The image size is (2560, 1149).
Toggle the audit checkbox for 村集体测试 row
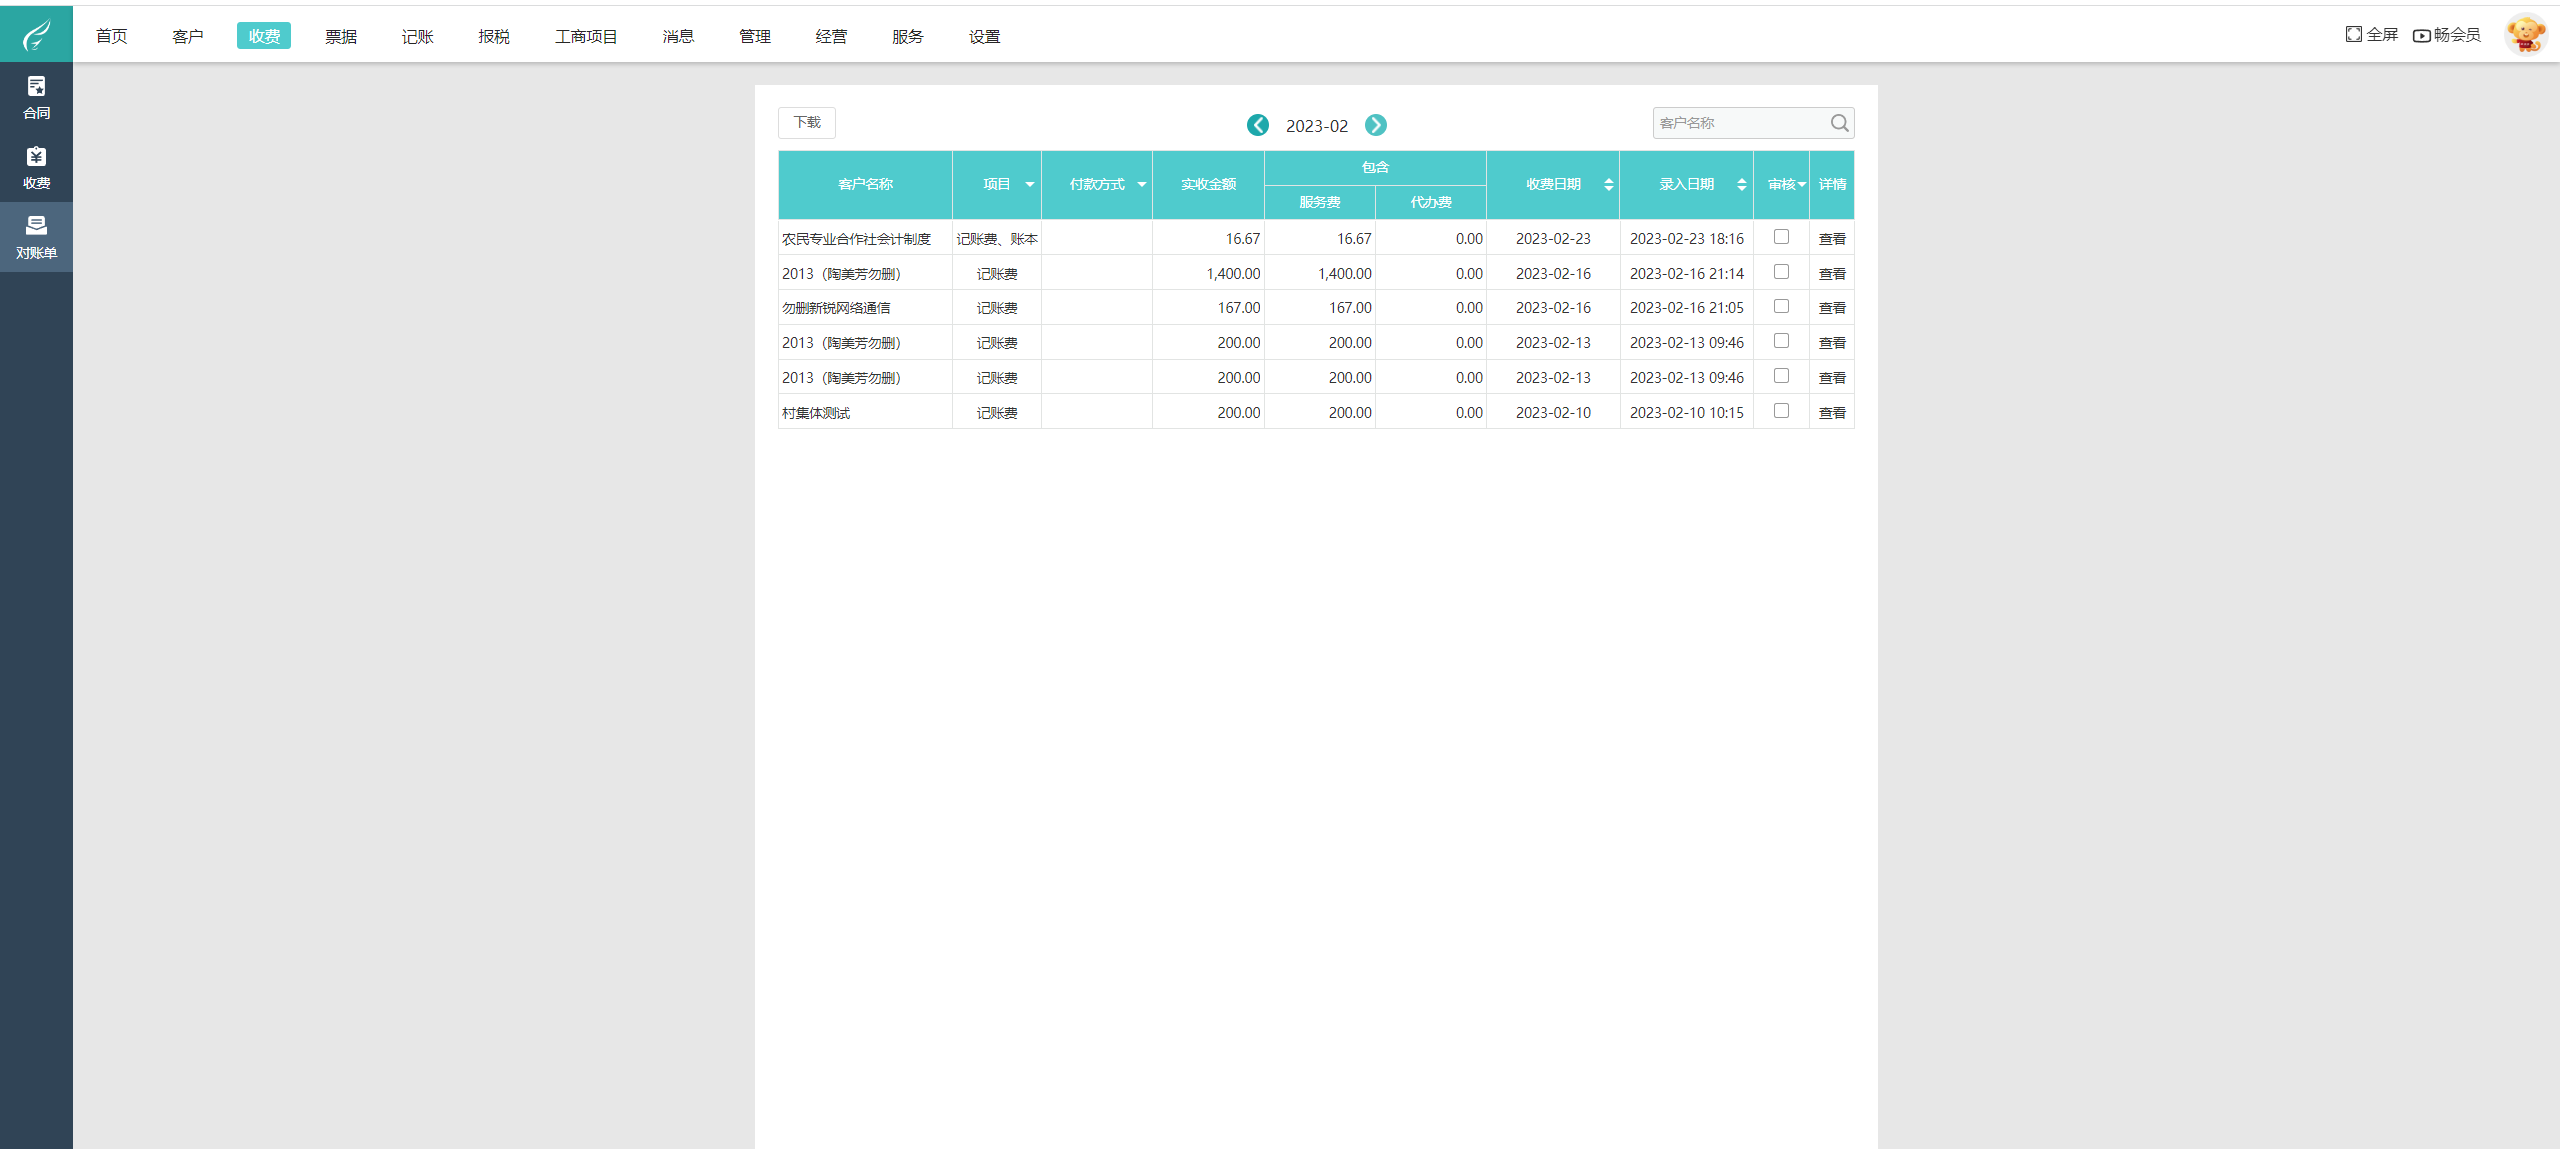[1781, 411]
